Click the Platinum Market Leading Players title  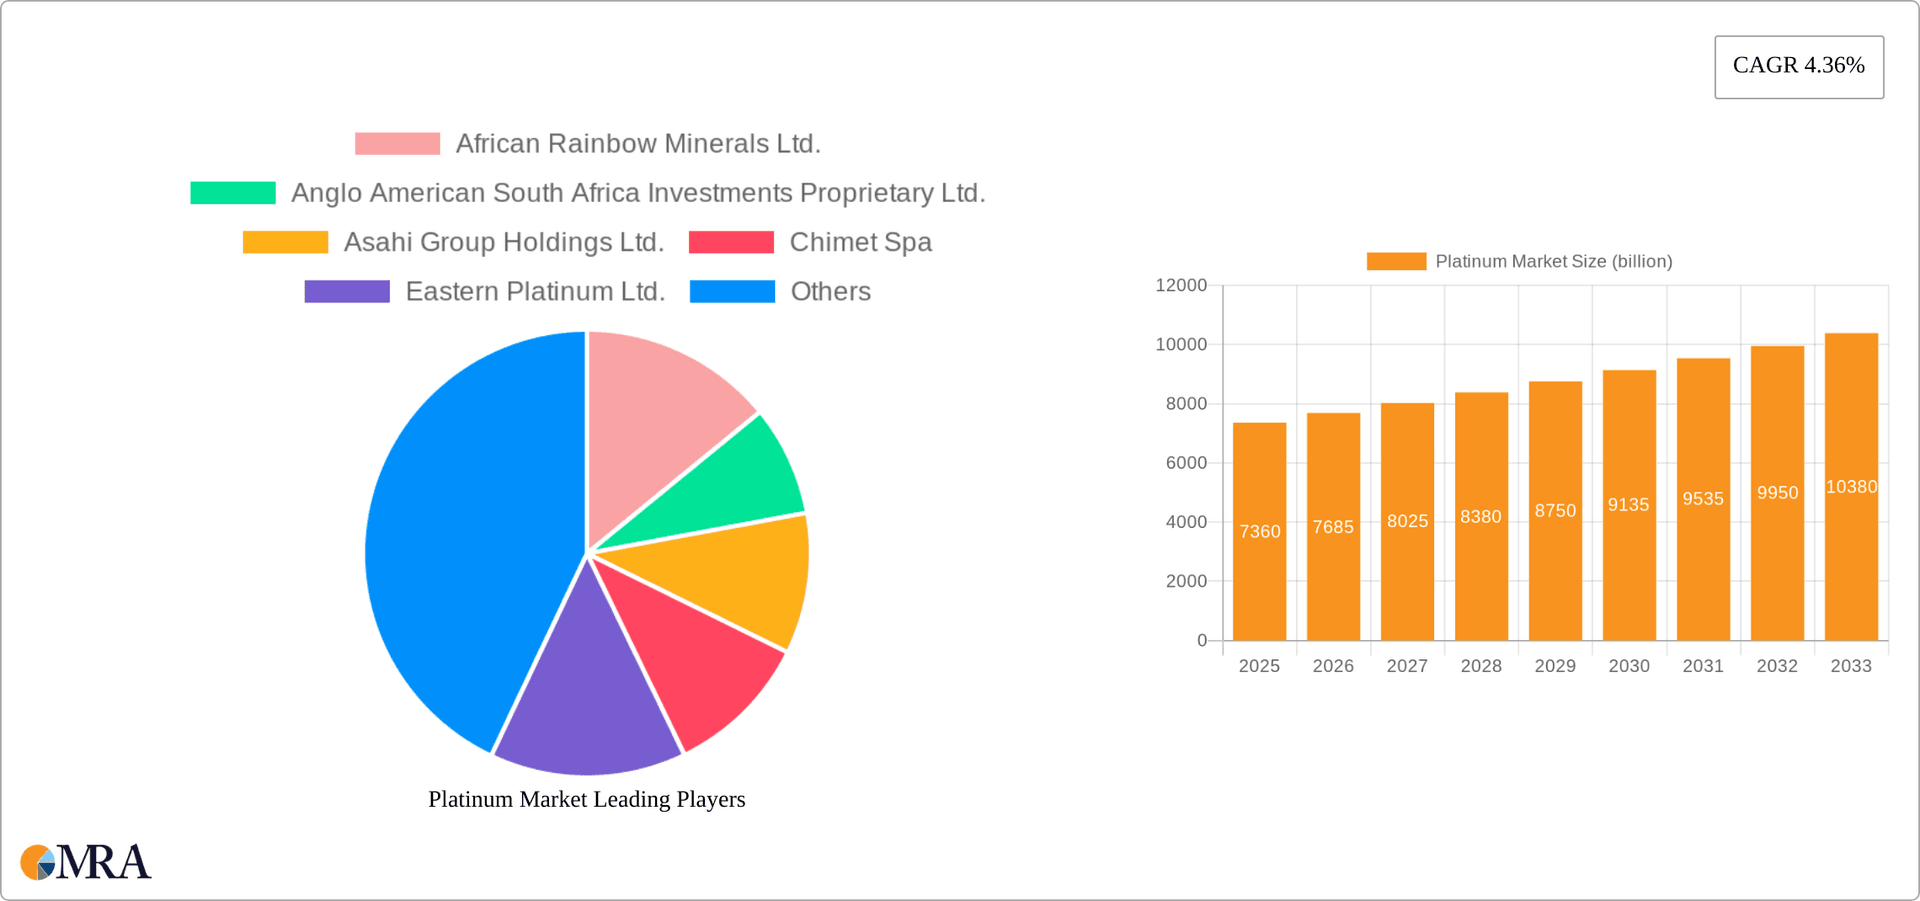[586, 799]
